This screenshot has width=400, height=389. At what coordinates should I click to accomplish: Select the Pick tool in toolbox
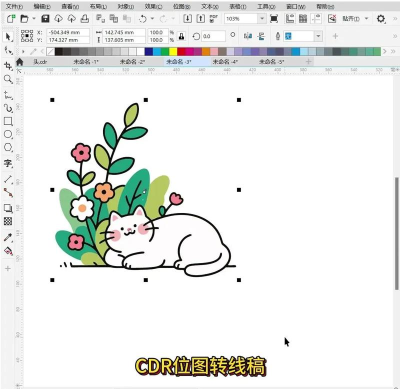pyautogui.click(x=8, y=37)
